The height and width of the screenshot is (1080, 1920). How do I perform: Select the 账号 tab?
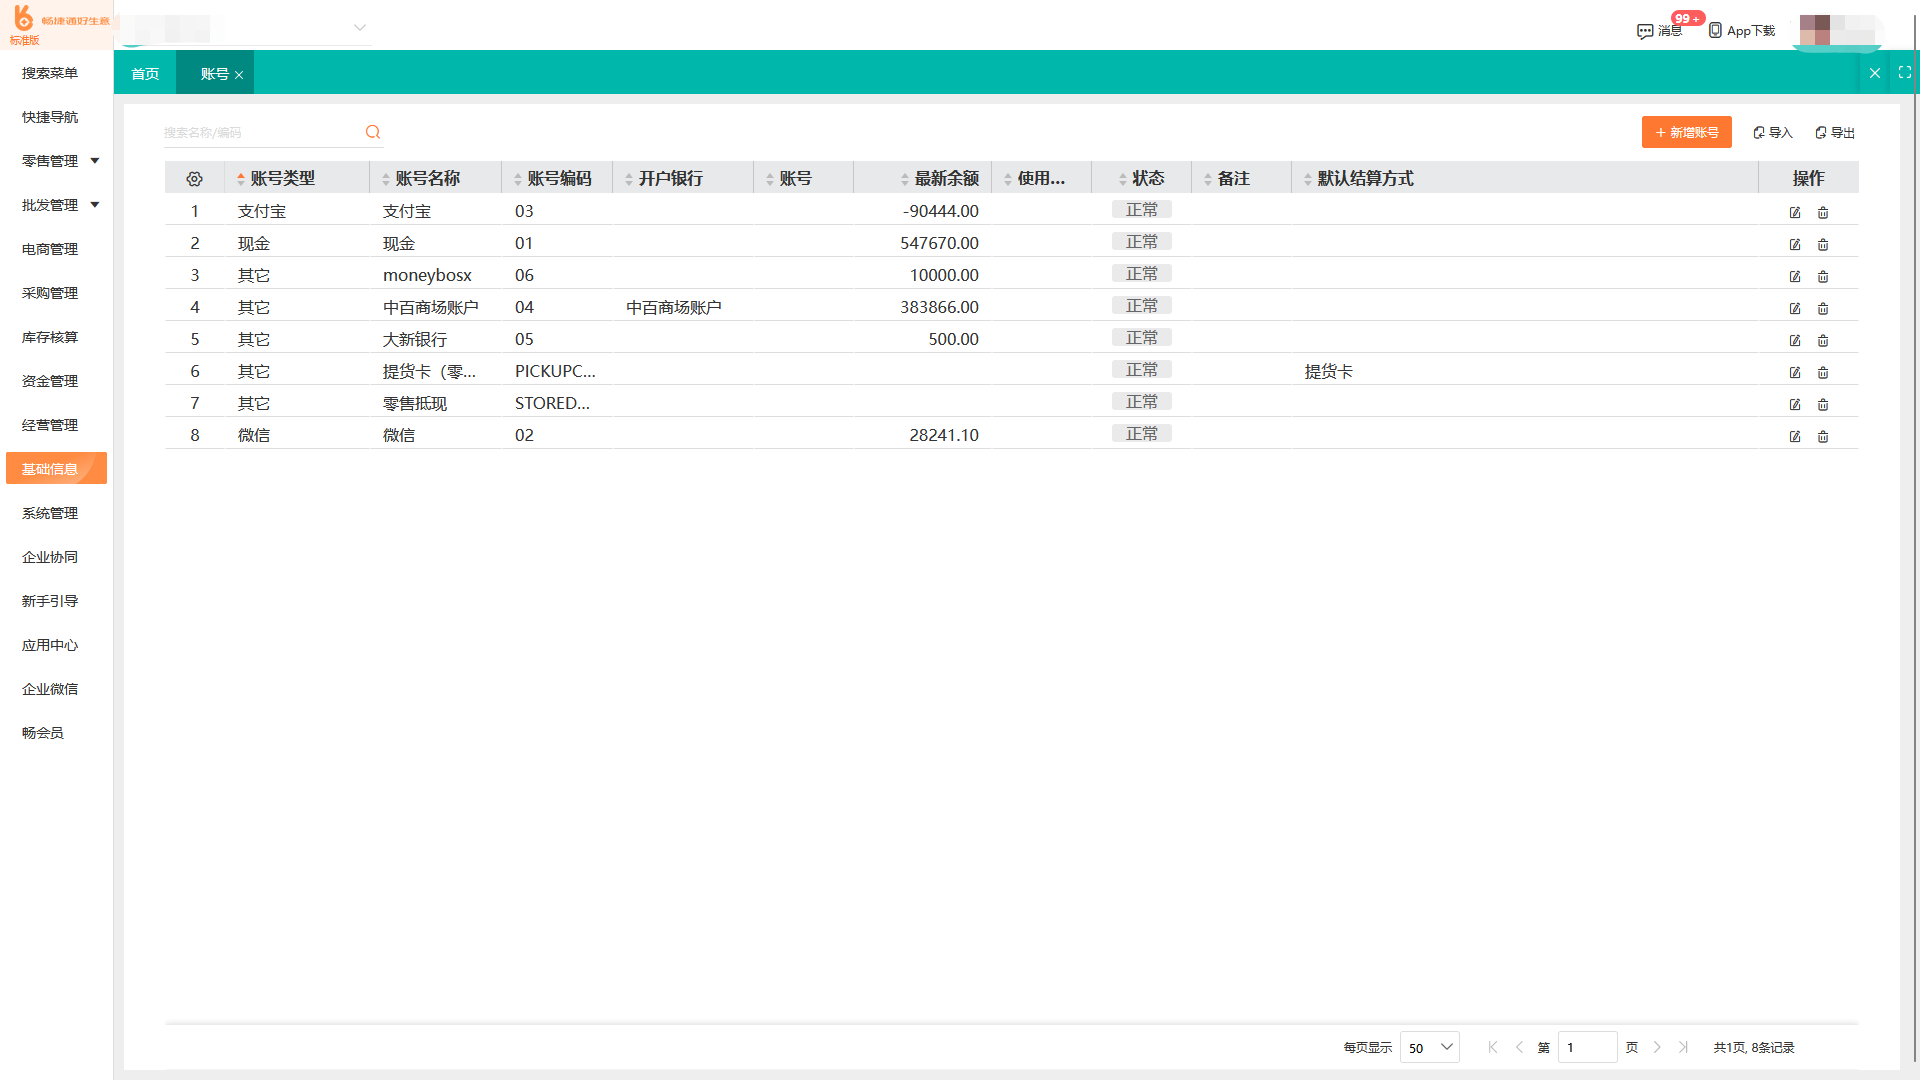click(216, 73)
